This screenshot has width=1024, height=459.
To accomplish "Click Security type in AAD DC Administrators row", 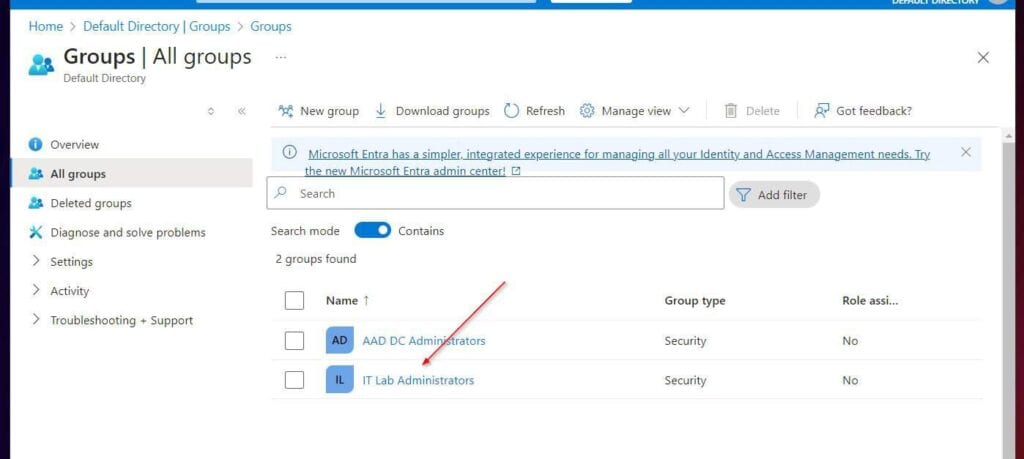I will [x=685, y=341].
